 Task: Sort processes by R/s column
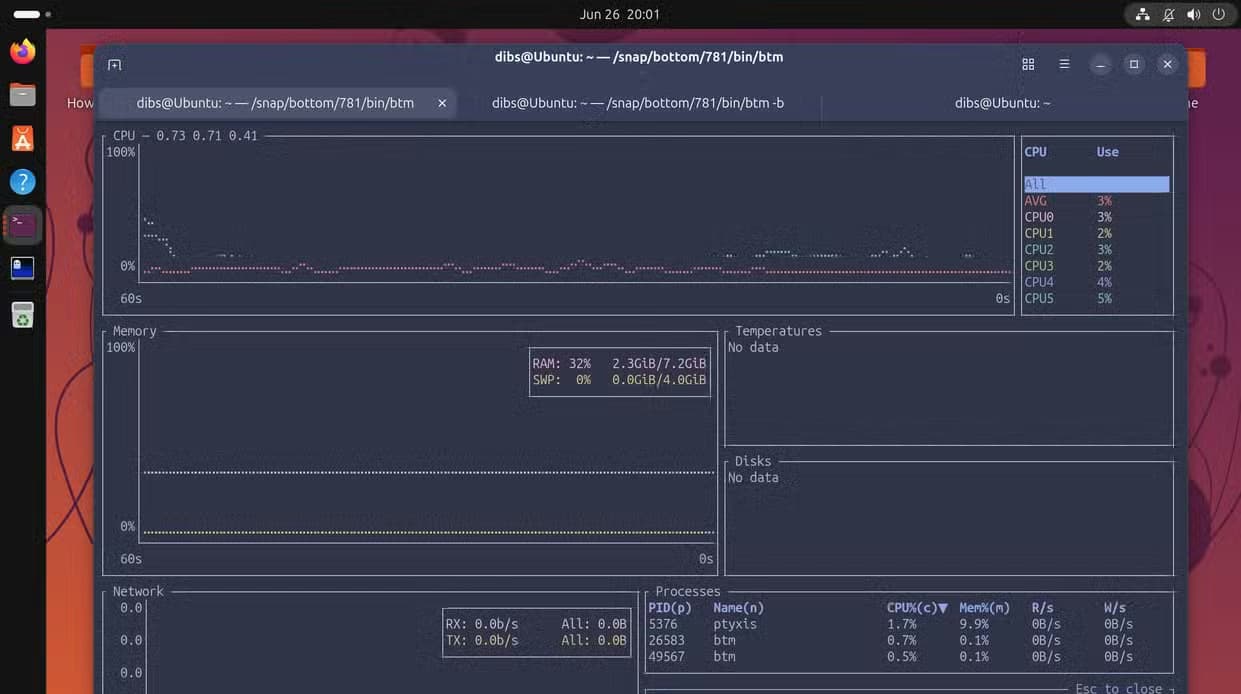click(x=1042, y=607)
